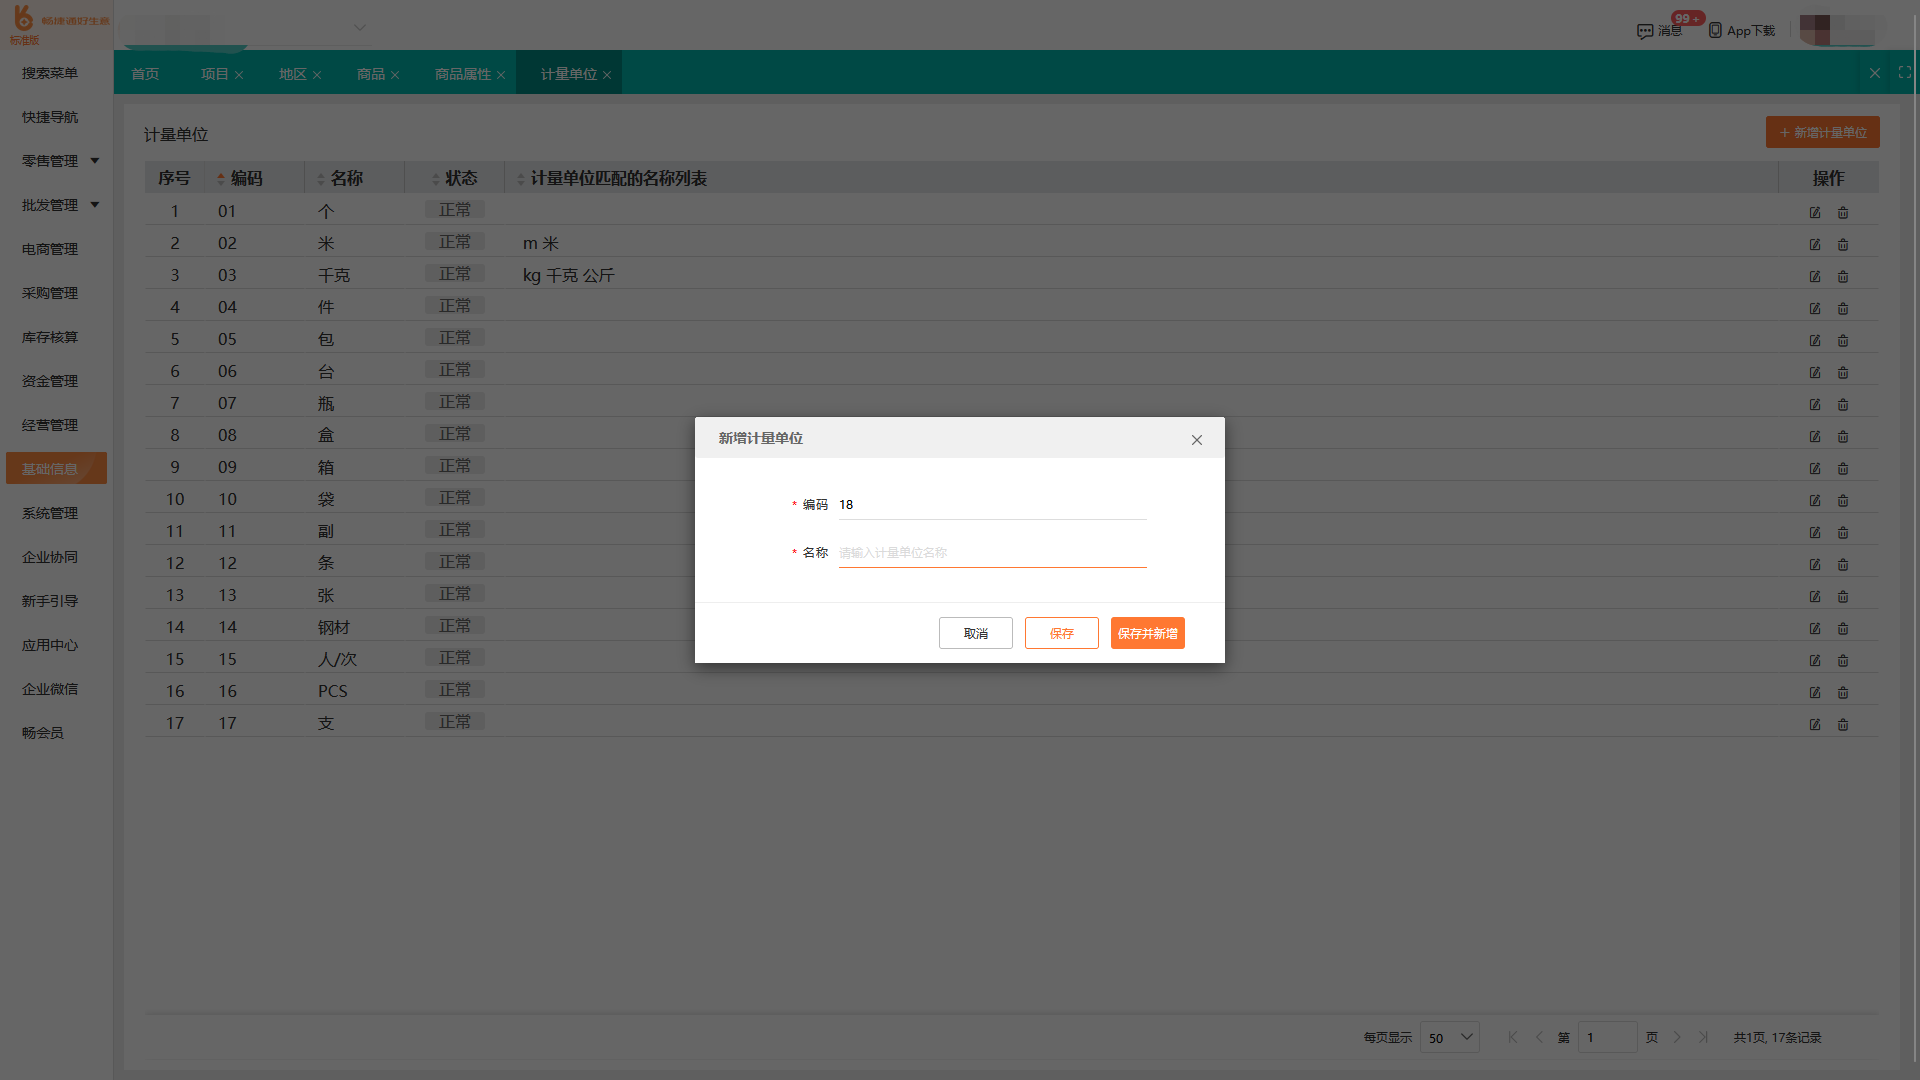Open the 商品 tab menu
The image size is (1920, 1080).
(372, 73)
